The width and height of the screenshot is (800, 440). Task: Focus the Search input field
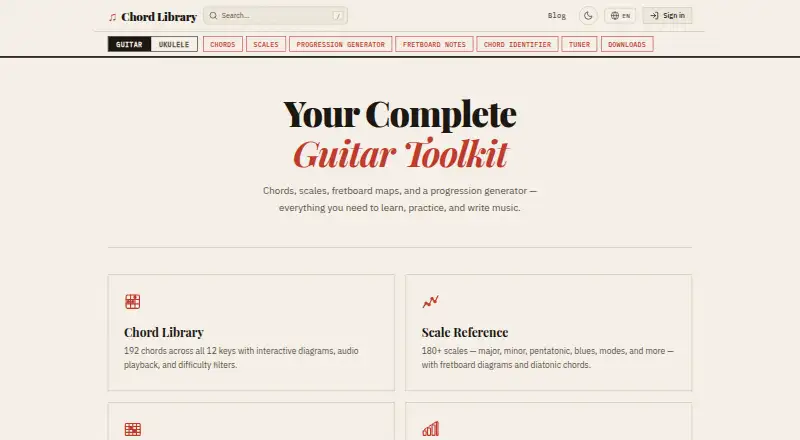click(276, 15)
